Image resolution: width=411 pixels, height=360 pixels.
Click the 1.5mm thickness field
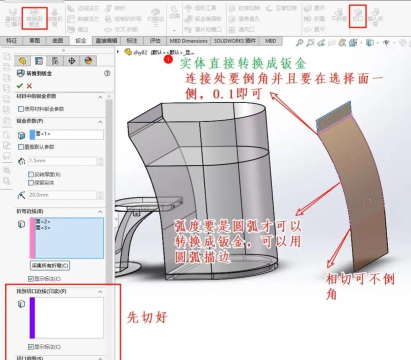[x=62, y=161]
